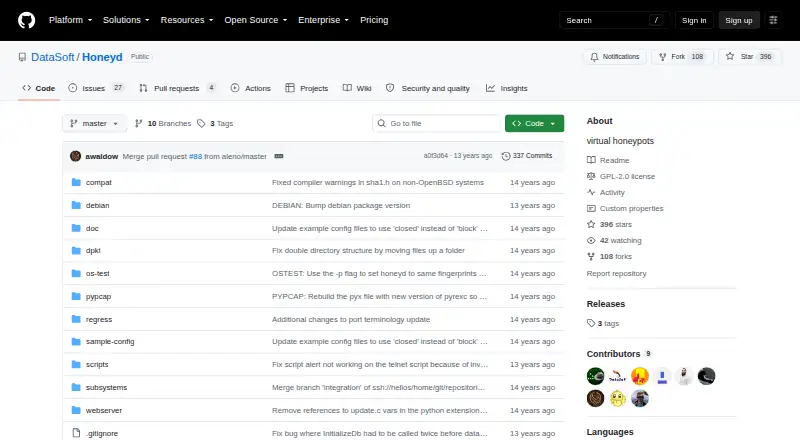Open the Pull requests tab
The width and height of the screenshot is (800, 440).
[x=178, y=88]
